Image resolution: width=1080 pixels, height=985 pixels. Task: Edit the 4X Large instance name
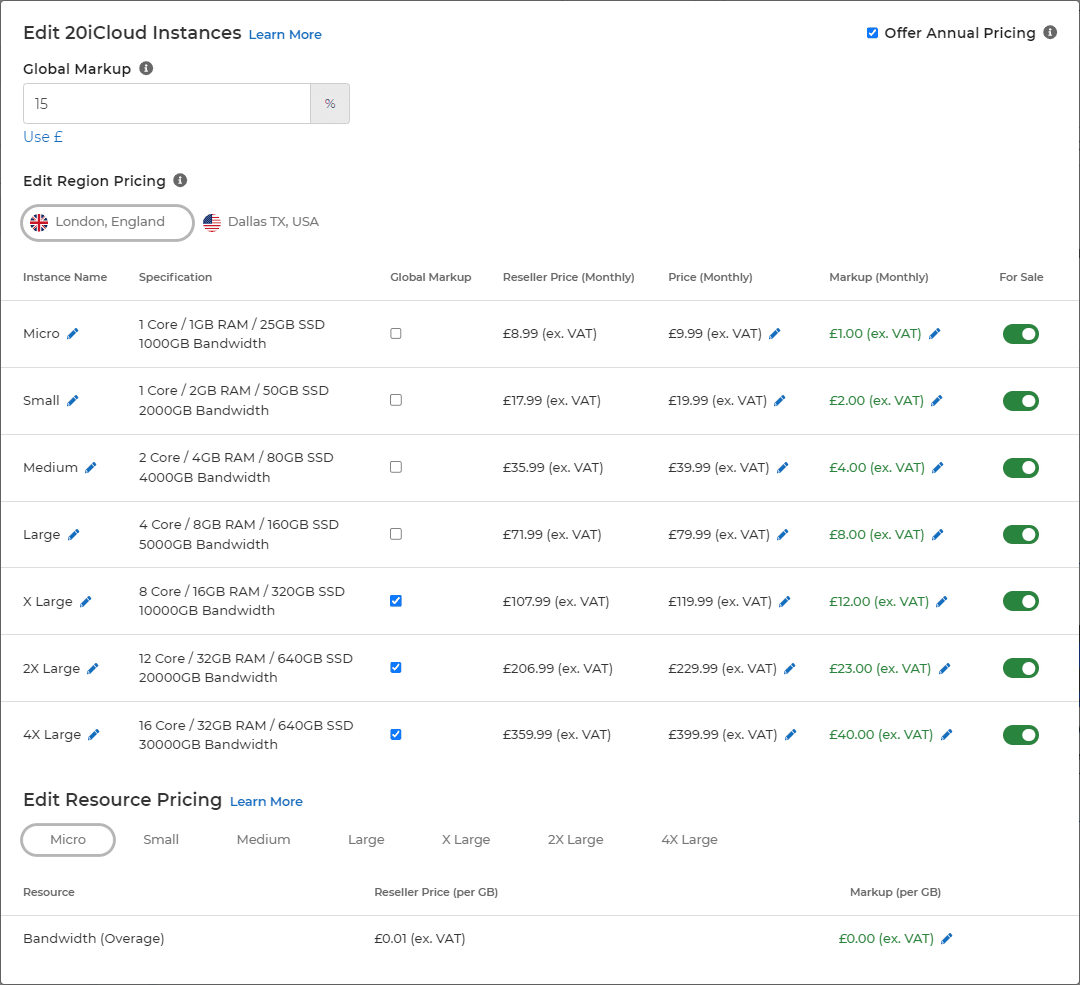pyautogui.click(x=95, y=734)
